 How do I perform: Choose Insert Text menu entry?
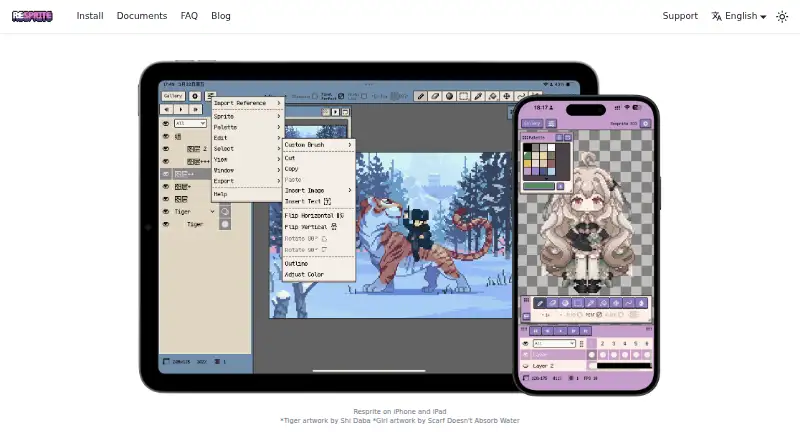(319, 201)
